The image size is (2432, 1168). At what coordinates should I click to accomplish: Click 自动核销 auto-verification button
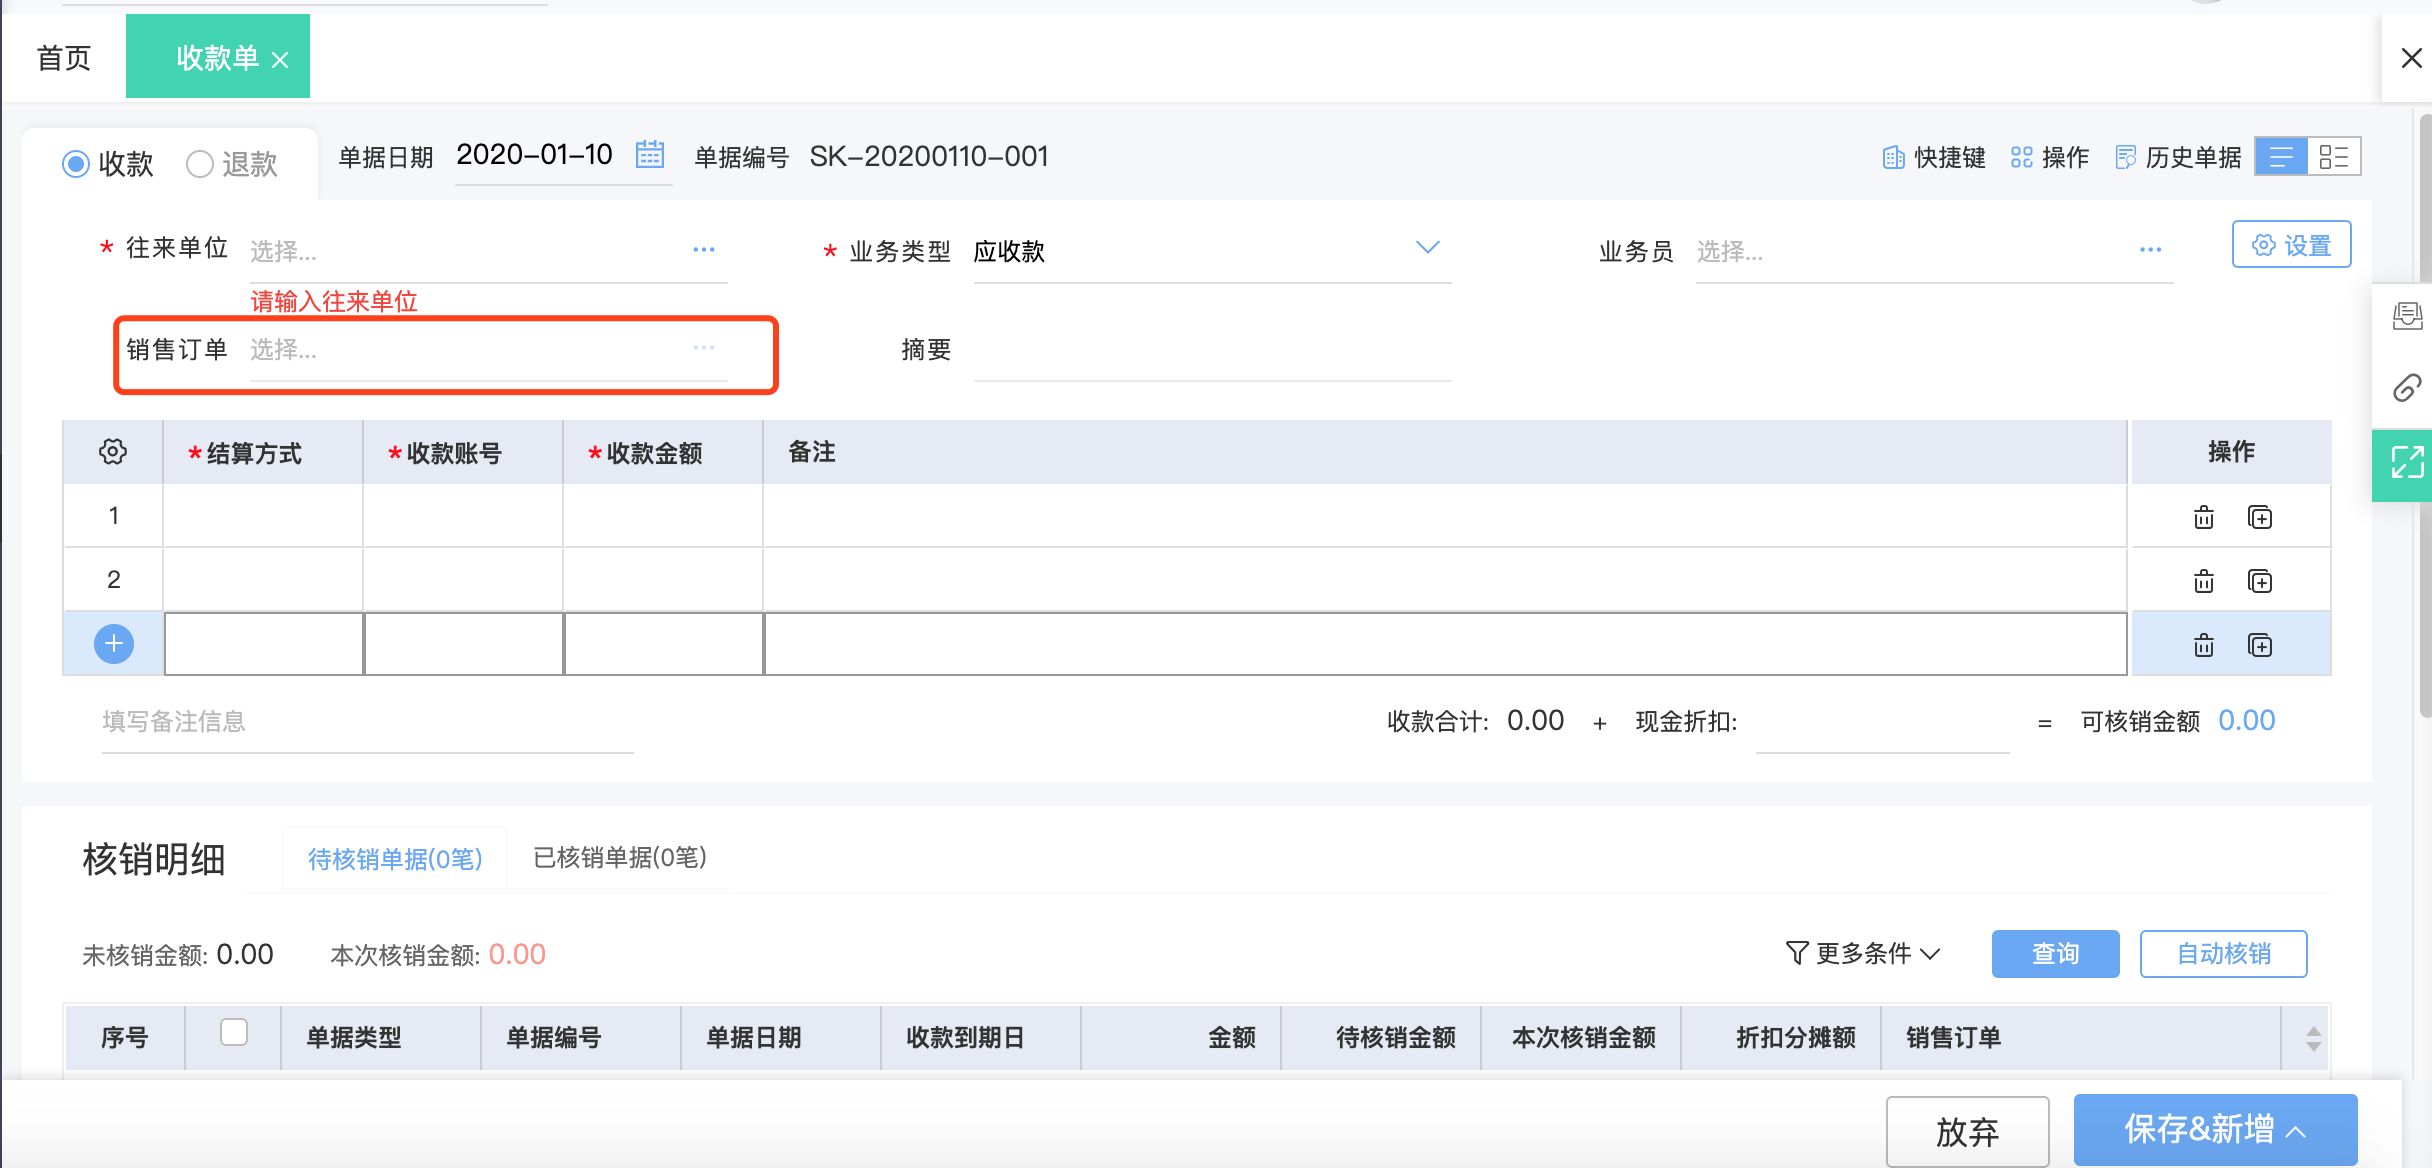pyautogui.click(x=2224, y=954)
